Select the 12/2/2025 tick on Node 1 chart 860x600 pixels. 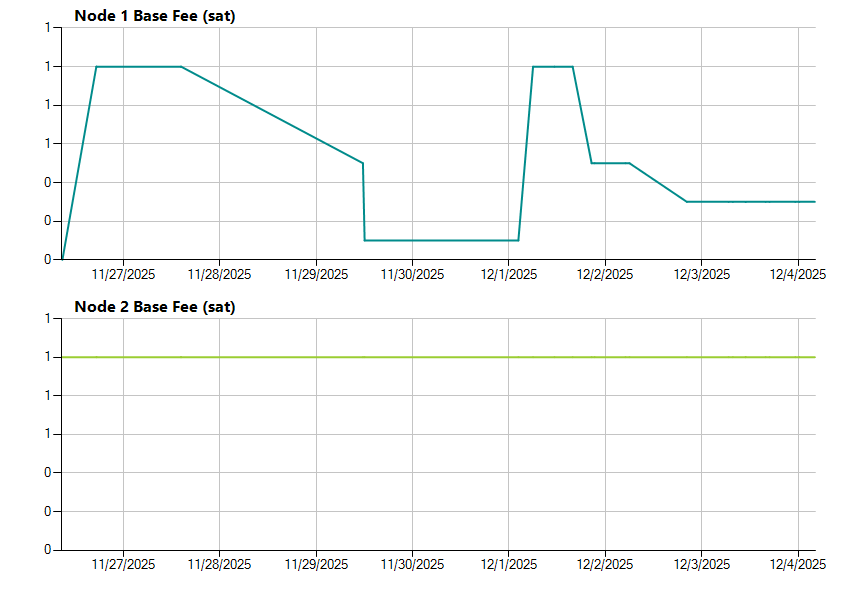604,274
